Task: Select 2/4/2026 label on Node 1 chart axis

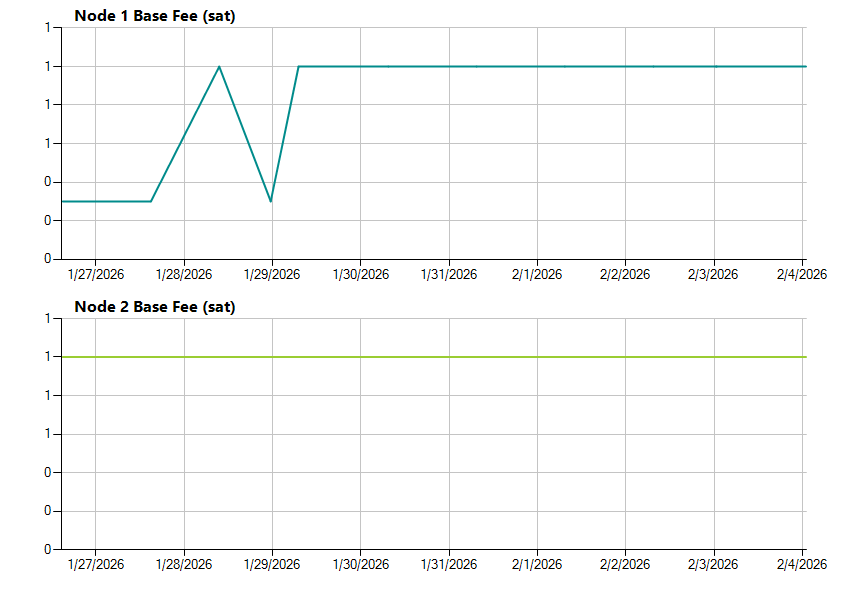Action: coord(801,274)
